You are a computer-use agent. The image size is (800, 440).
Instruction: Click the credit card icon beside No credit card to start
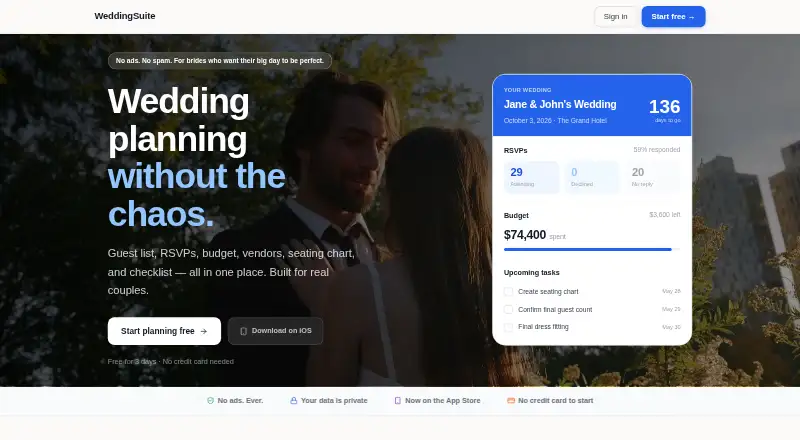[x=511, y=401]
